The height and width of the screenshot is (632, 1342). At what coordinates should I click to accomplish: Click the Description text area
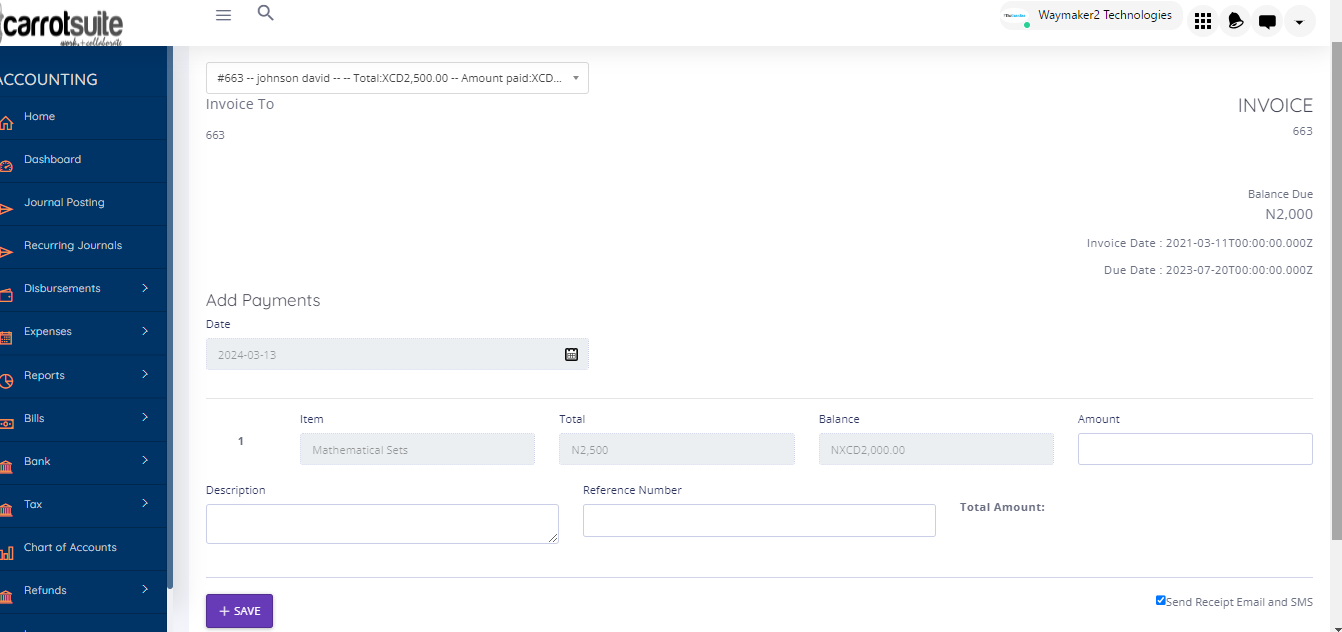[x=382, y=523]
